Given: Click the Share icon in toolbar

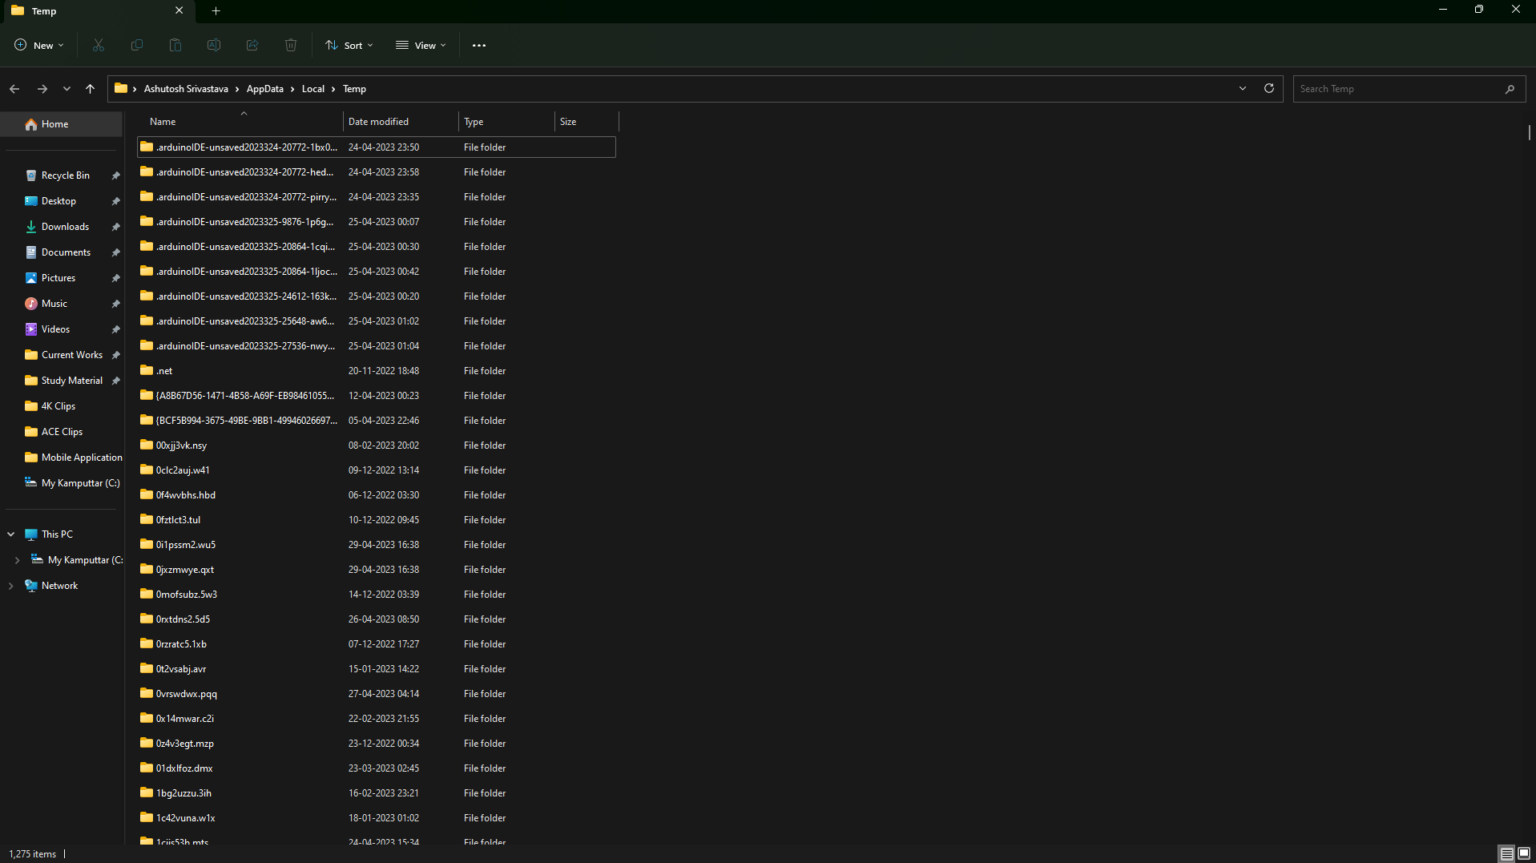Looking at the screenshot, I should (252, 45).
